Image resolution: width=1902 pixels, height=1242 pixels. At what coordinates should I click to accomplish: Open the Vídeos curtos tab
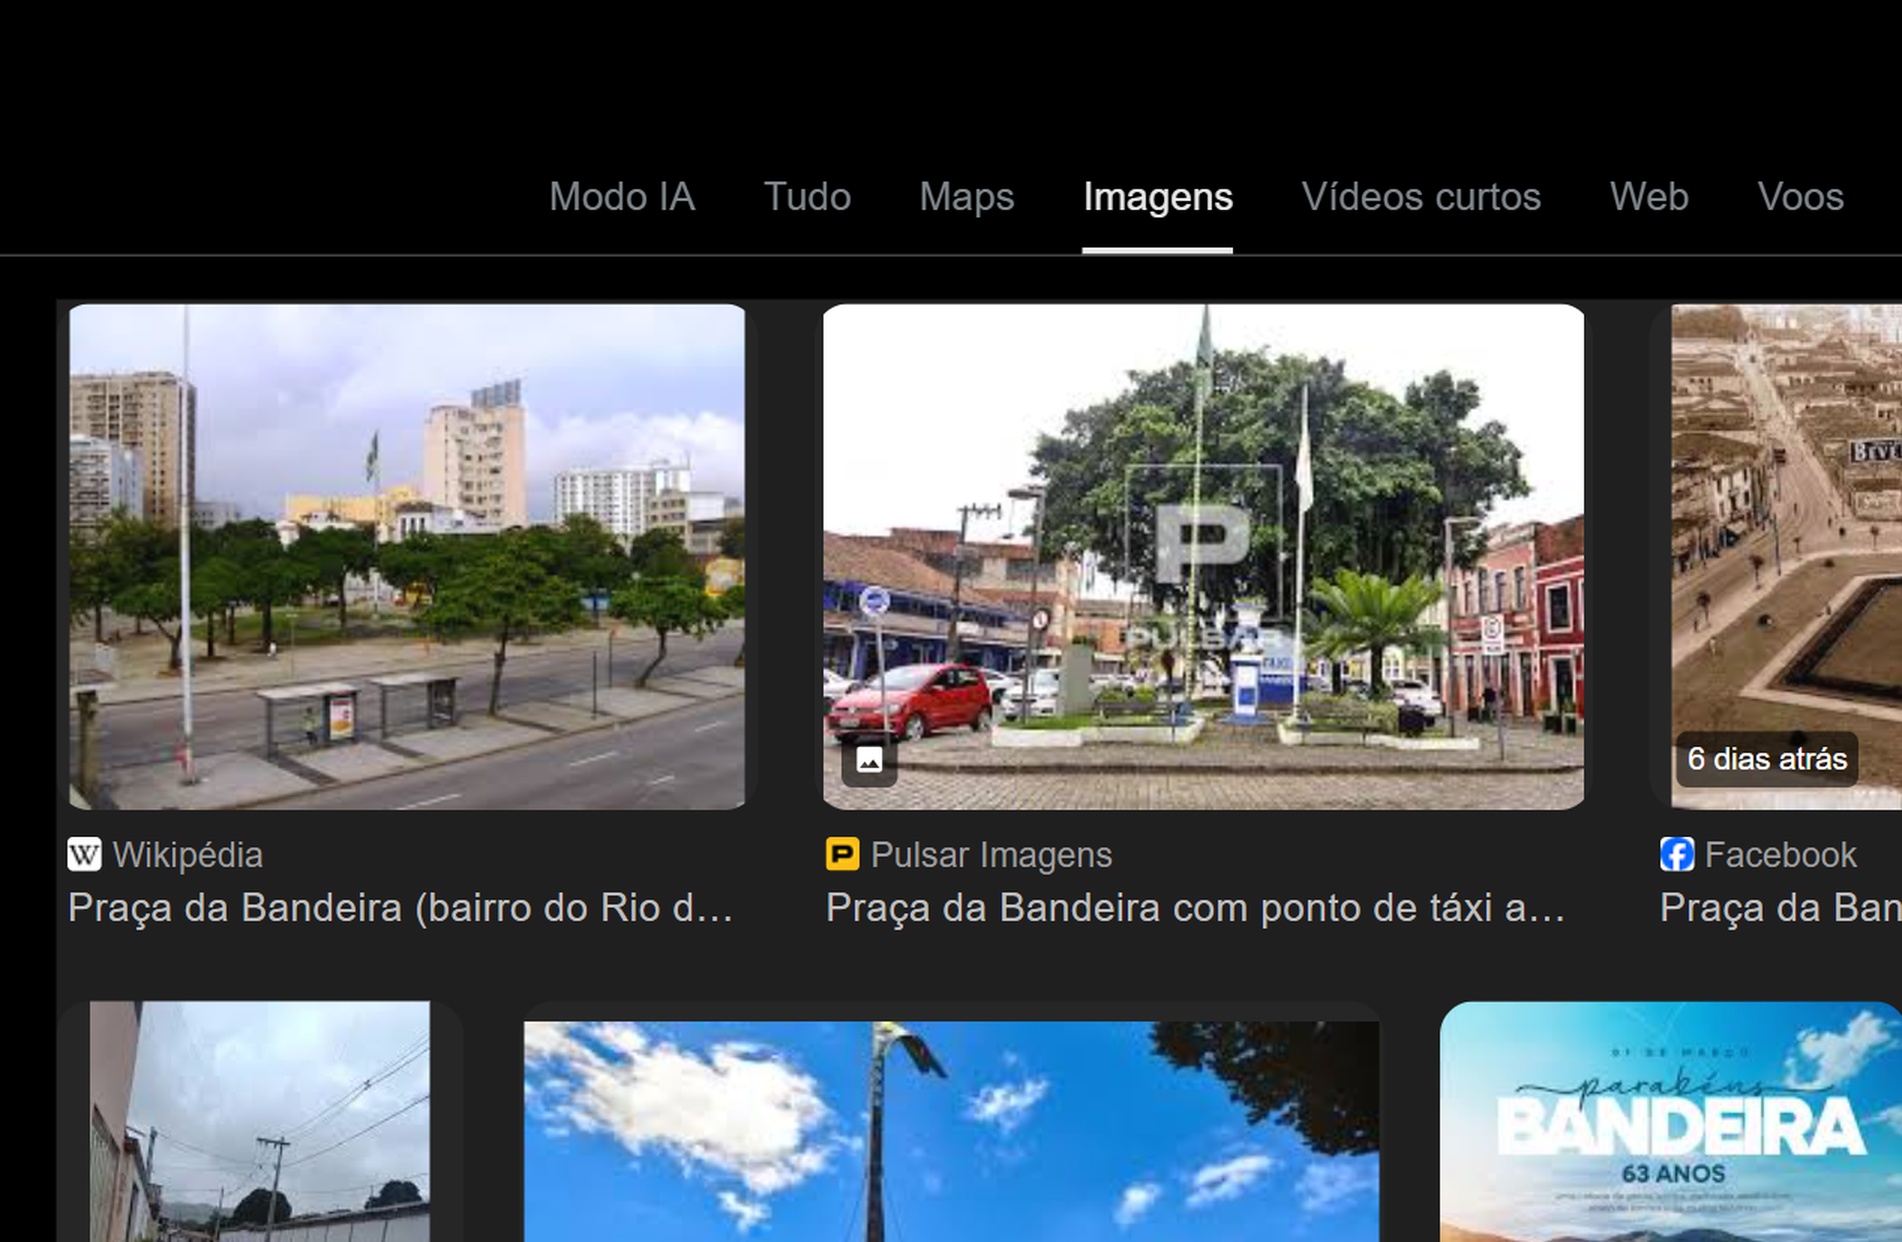[1420, 197]
